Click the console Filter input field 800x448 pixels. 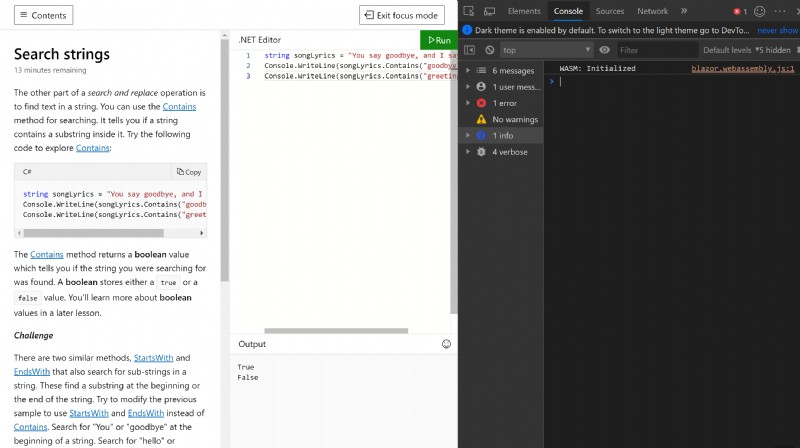click(655, 50)
